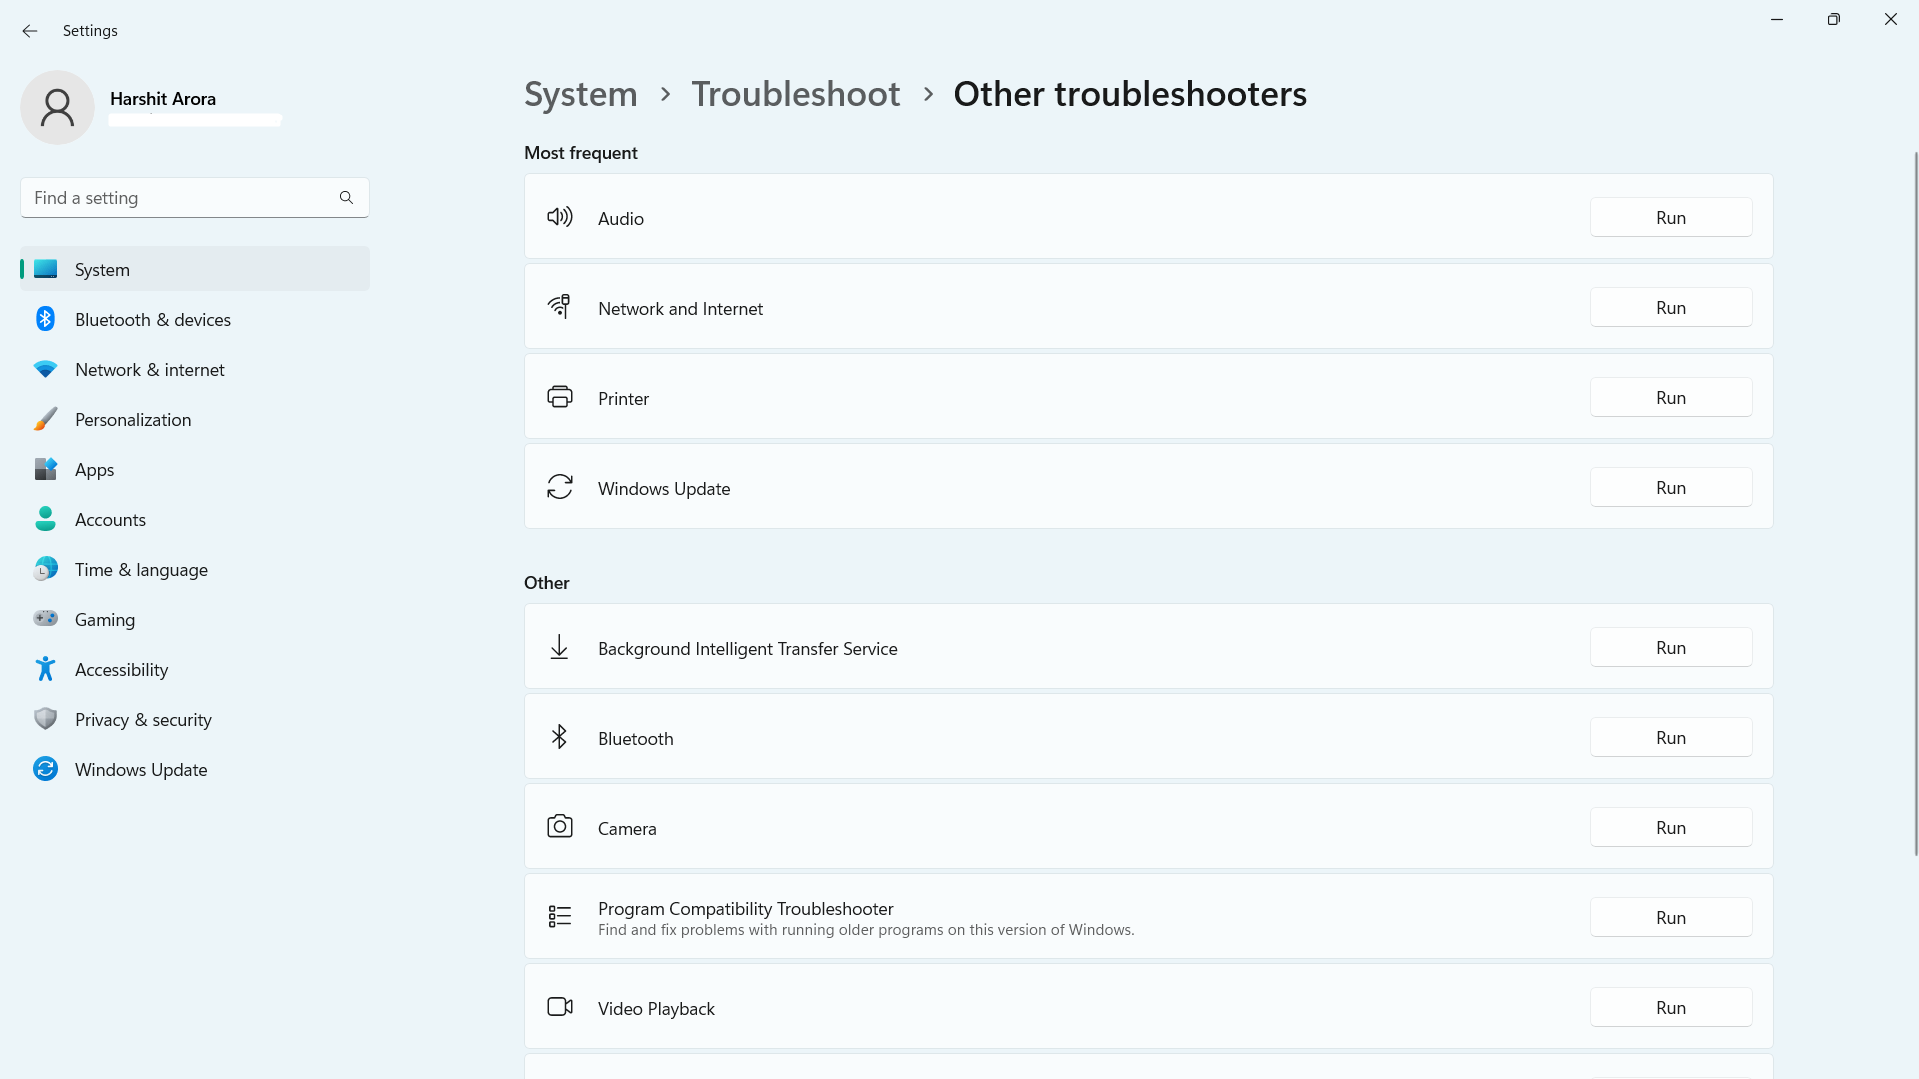Select Windows Update in the sidebar
The image size is (1919, 1079).
[x=141, y=770]
